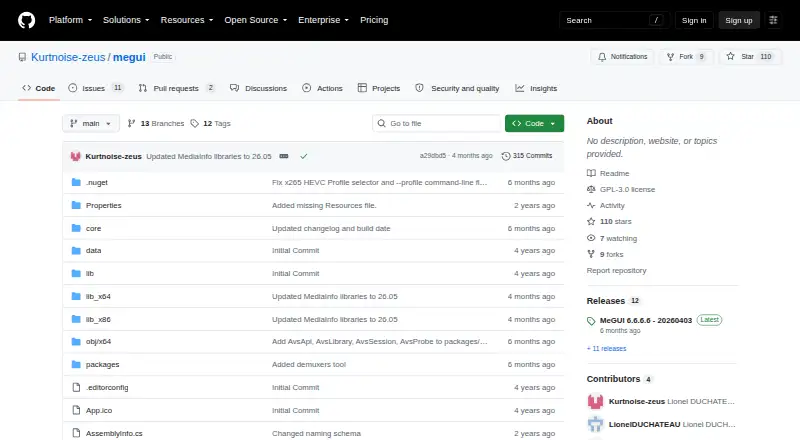
Task: Show the + 11 releases link
Action: click(607, 349)
